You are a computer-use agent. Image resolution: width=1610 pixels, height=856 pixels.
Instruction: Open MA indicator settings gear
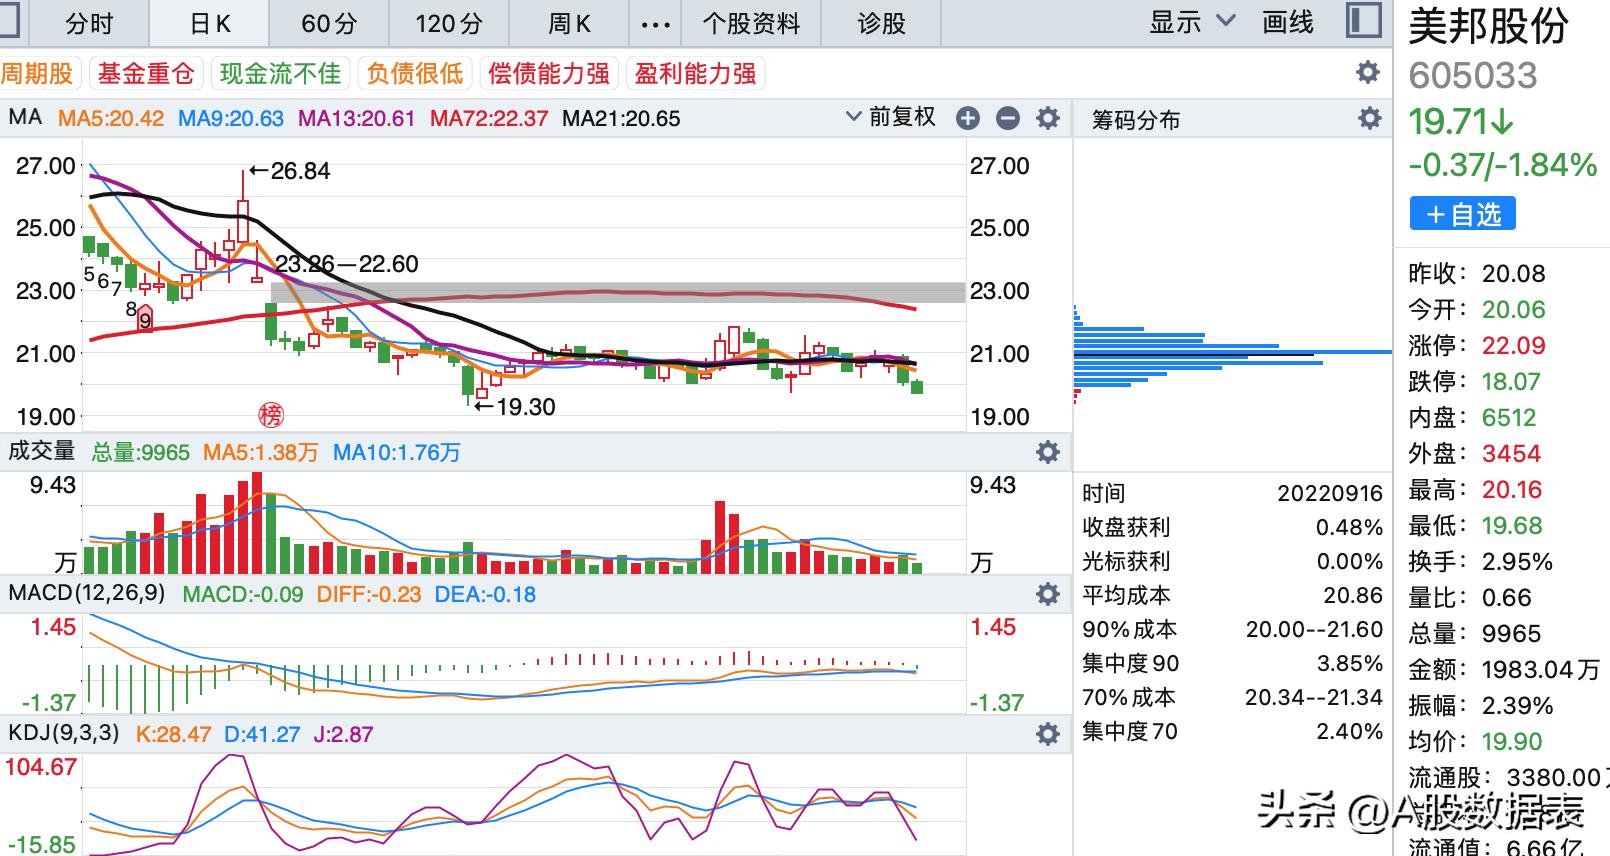click(x=1047, y=119)
